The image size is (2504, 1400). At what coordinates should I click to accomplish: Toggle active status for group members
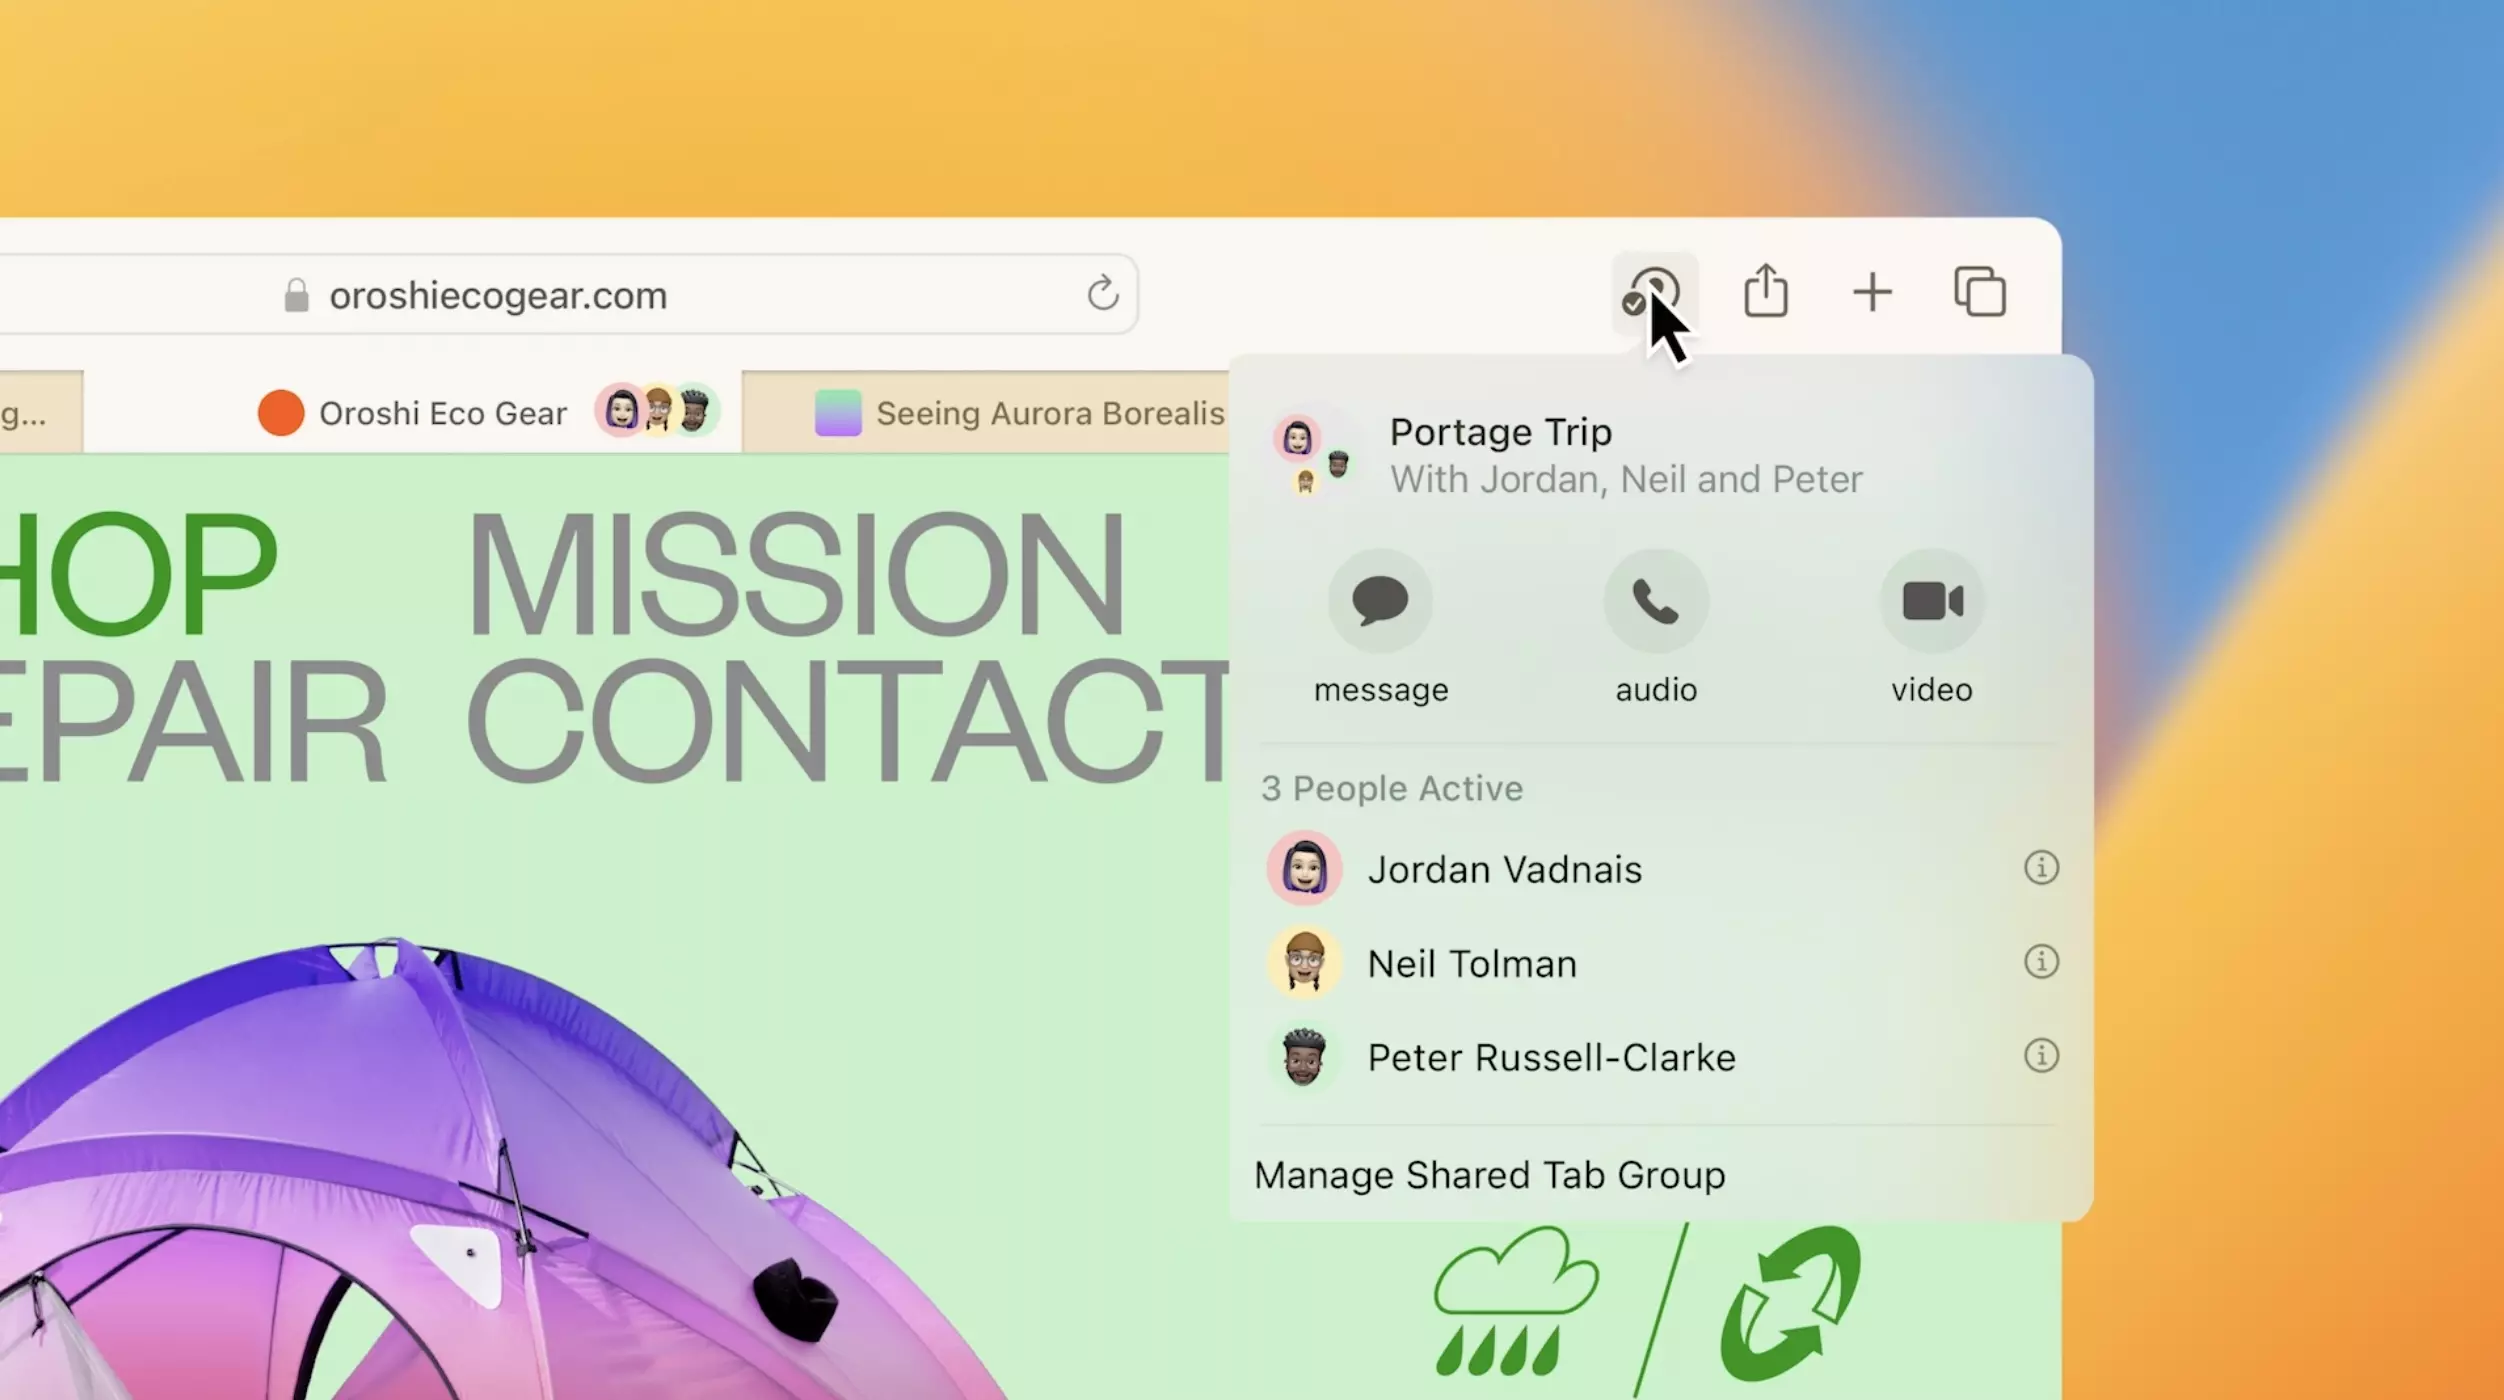(x=1391, y=788)
